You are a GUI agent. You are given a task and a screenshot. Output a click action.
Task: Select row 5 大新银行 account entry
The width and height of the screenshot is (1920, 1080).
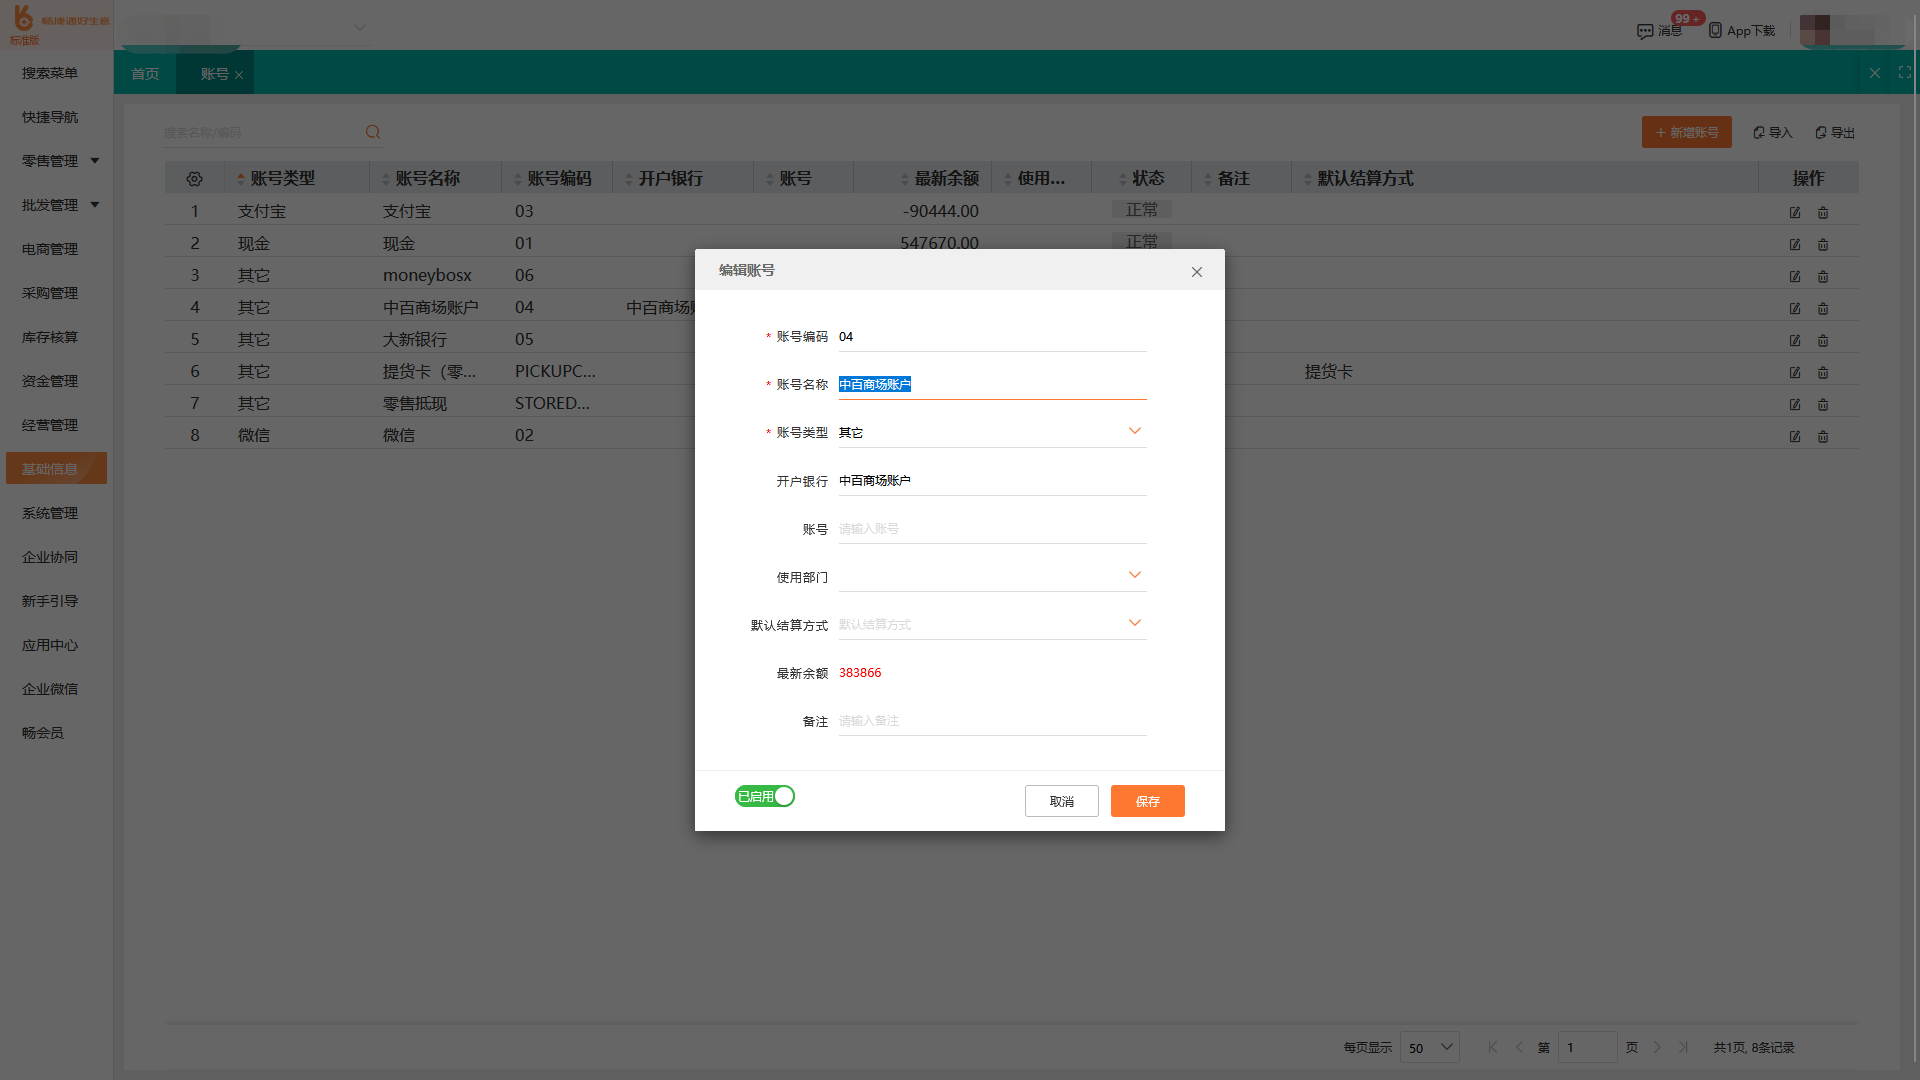pos(414,339)
